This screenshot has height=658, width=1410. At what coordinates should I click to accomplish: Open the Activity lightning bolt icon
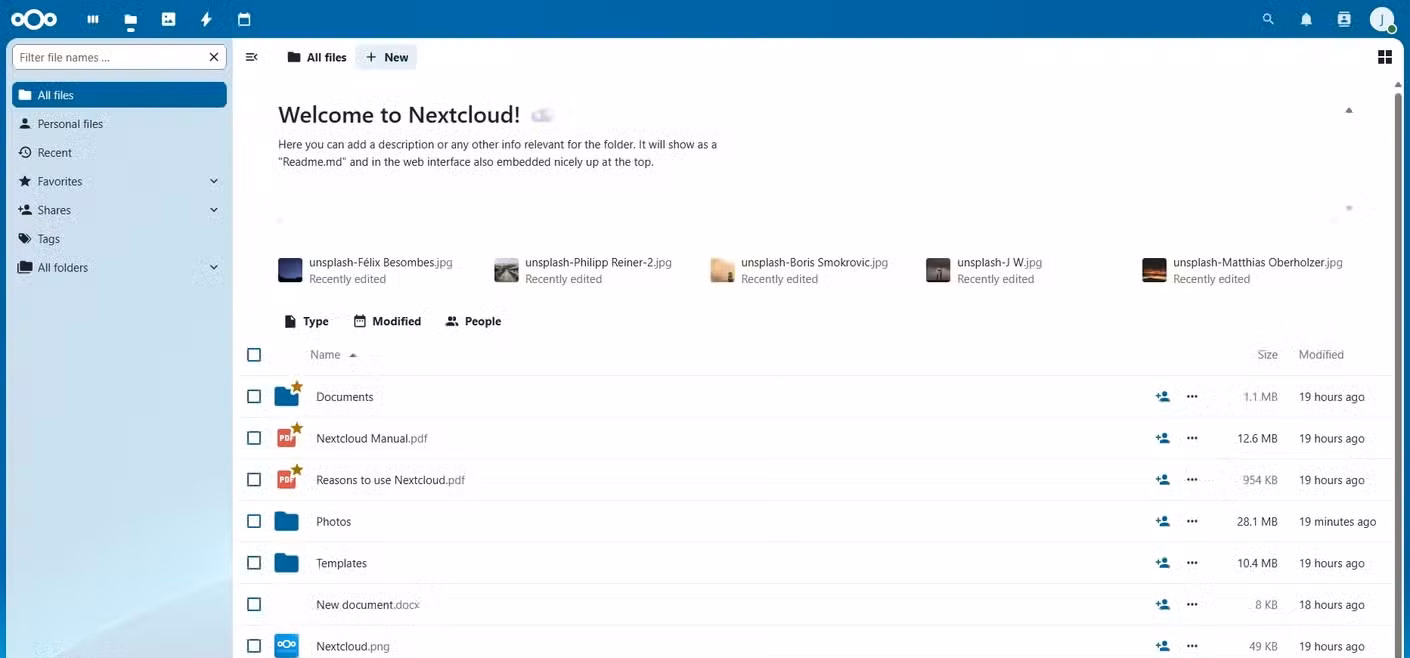pyautogui.click(x=206, y=19)
